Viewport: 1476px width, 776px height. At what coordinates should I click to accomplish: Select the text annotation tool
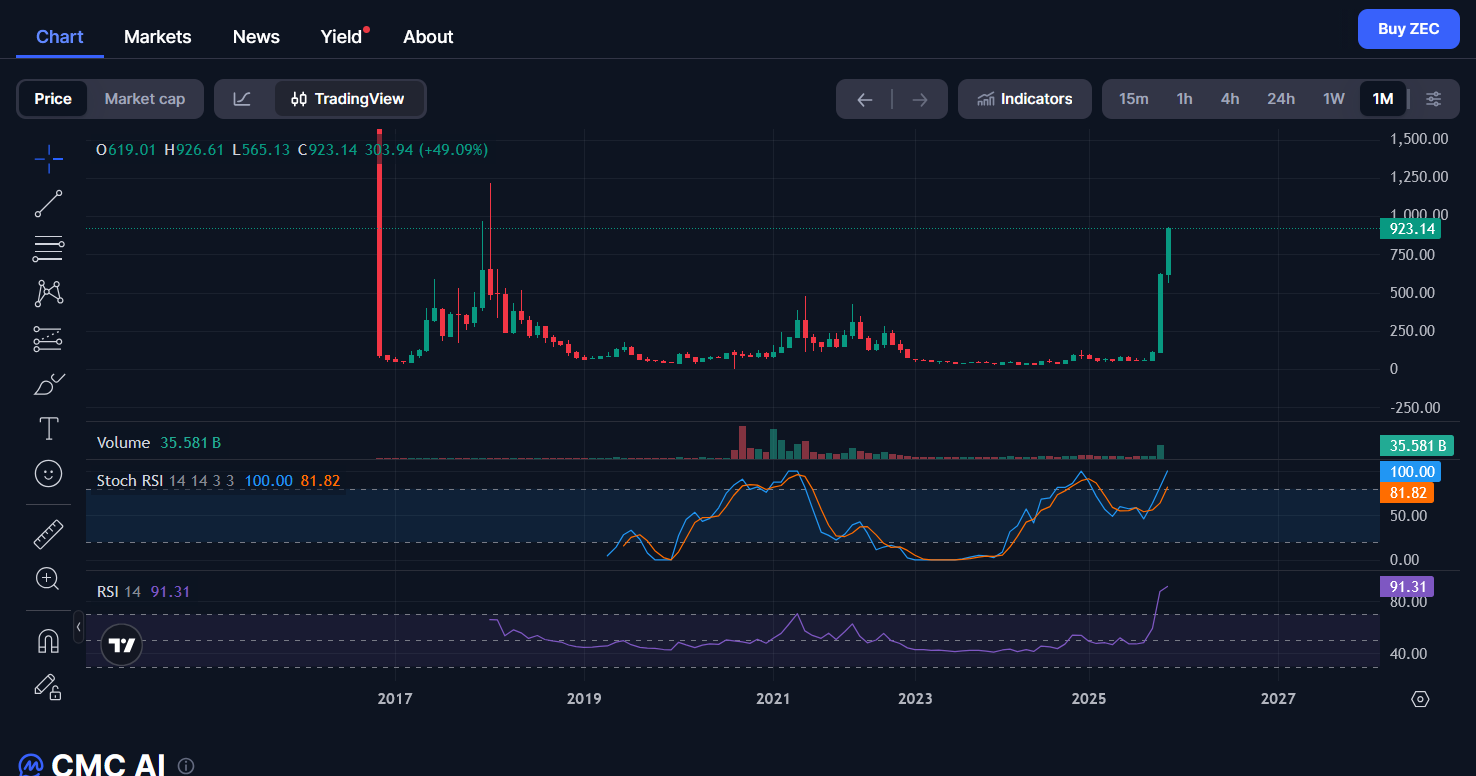click(47, 428)
